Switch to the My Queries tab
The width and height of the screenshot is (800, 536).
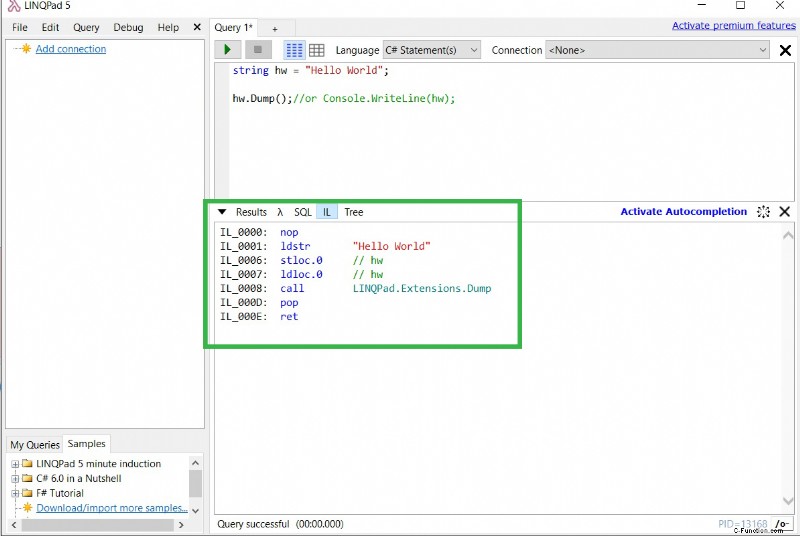point(35,444)
